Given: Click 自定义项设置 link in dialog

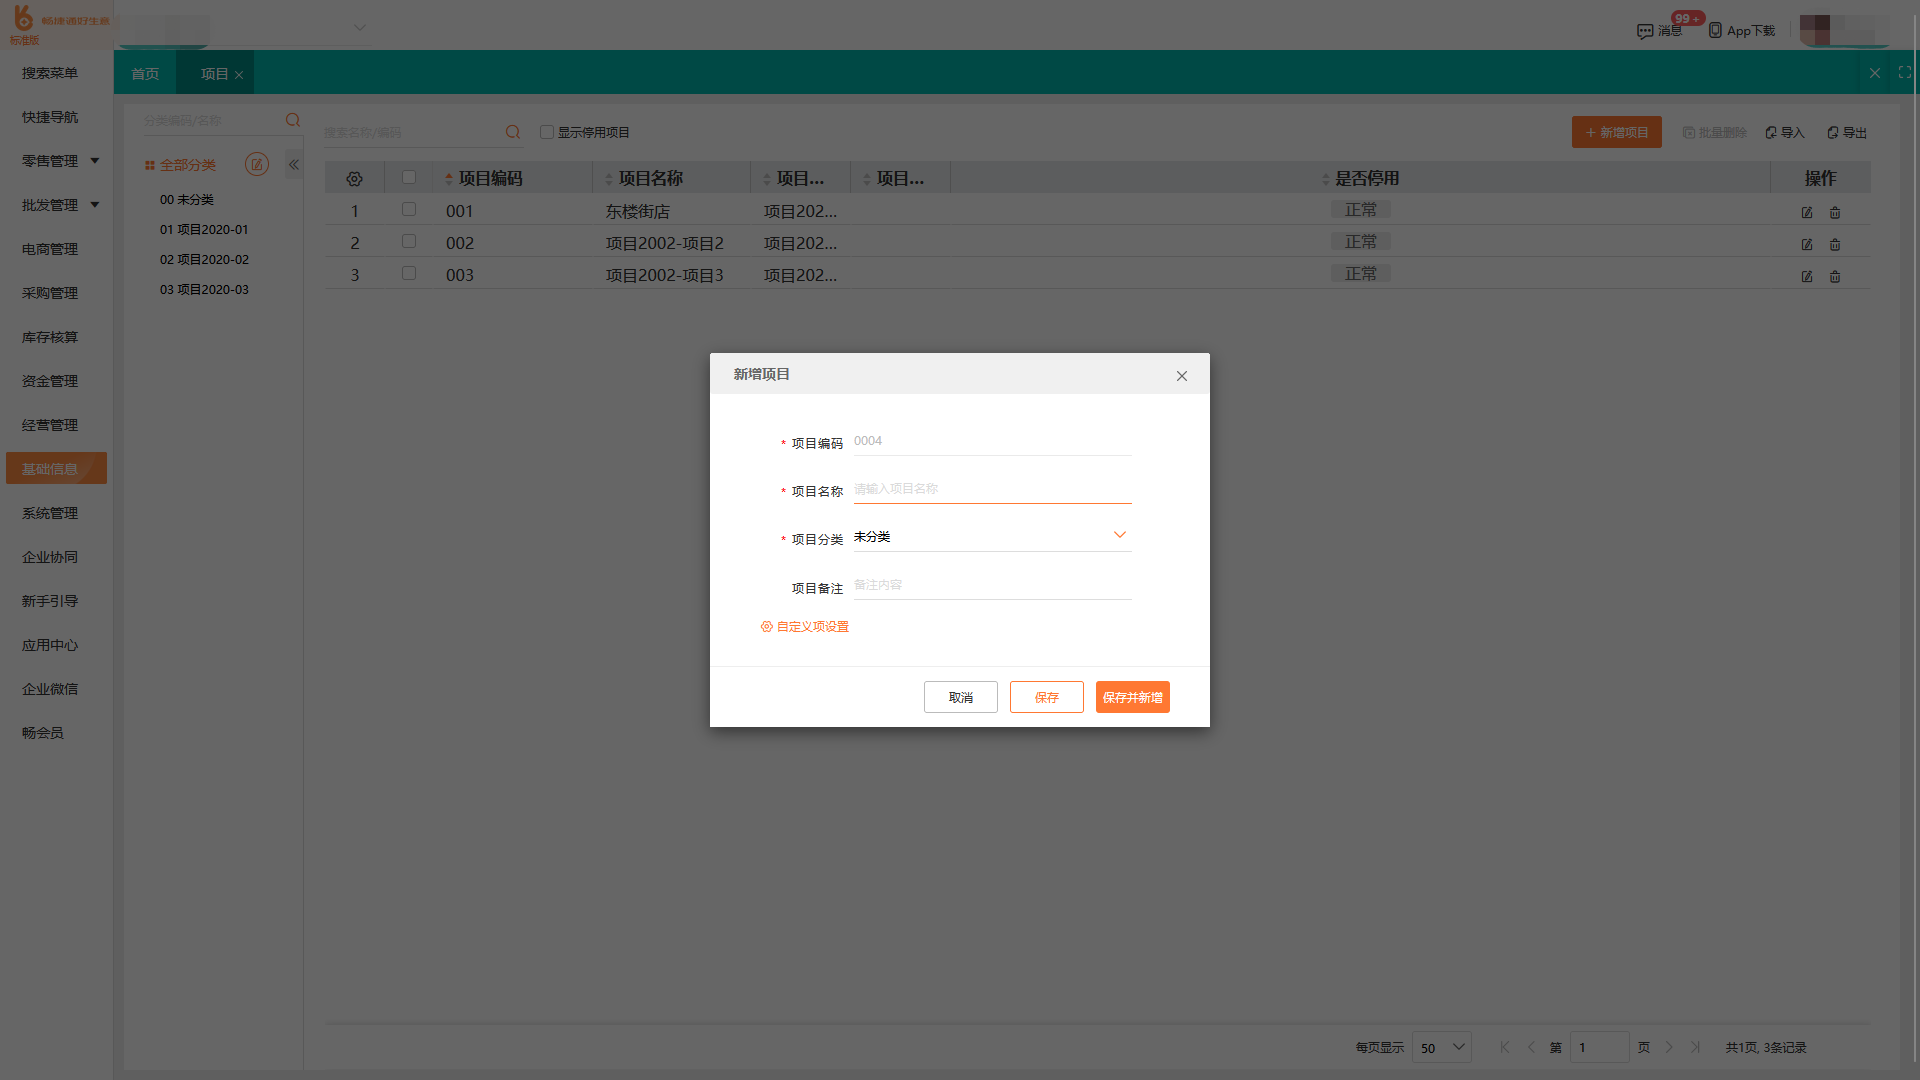Looking at the screenshot, I should 806,626.
